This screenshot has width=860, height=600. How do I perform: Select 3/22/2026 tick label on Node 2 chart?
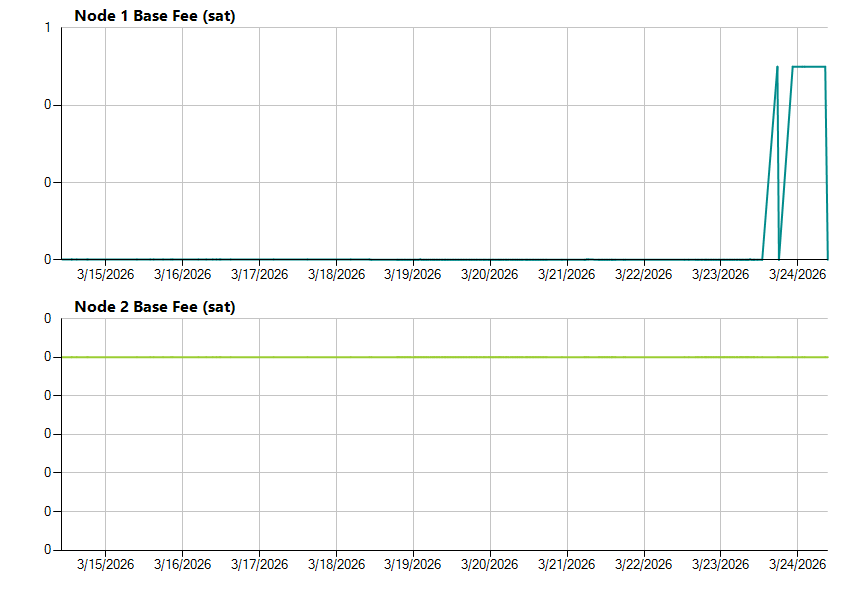pyautogui.click(x=644, y=565)
